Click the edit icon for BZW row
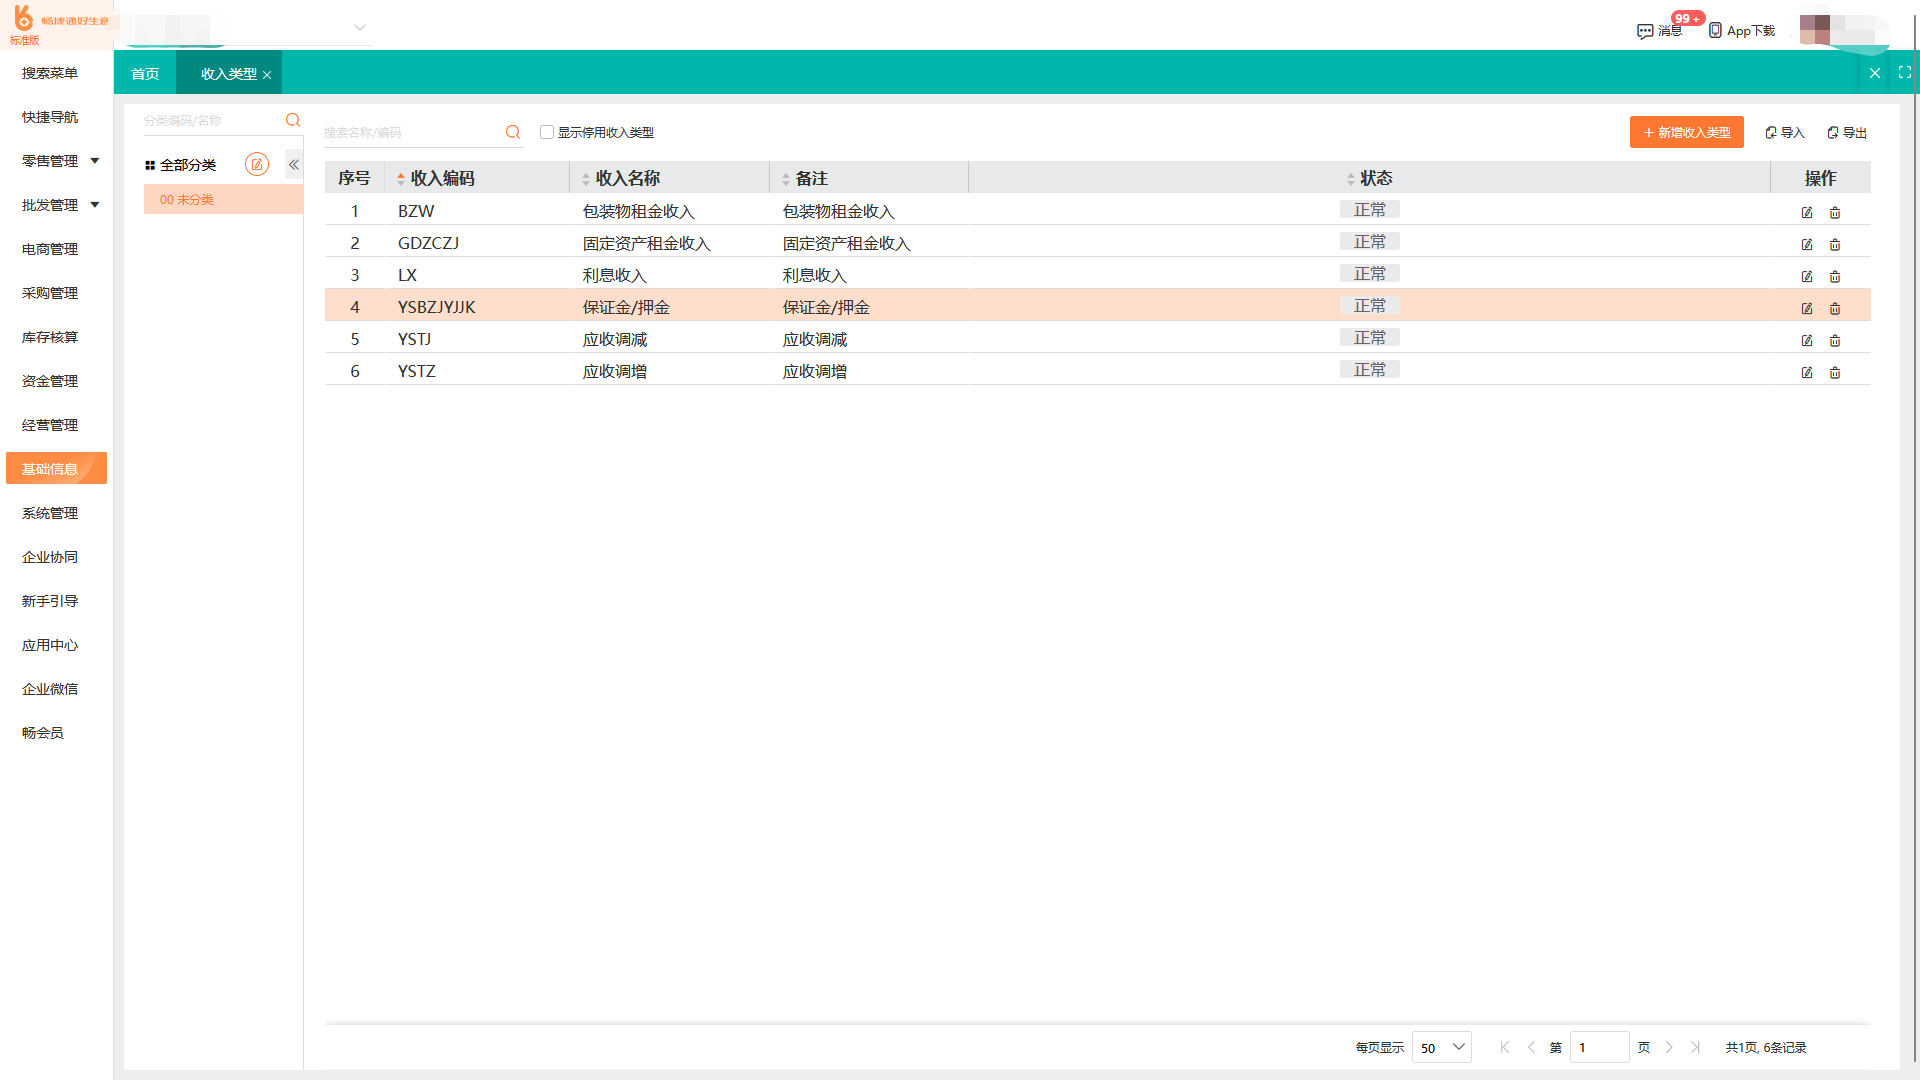1920x1080 pixels. click(x=1807, y=211)
